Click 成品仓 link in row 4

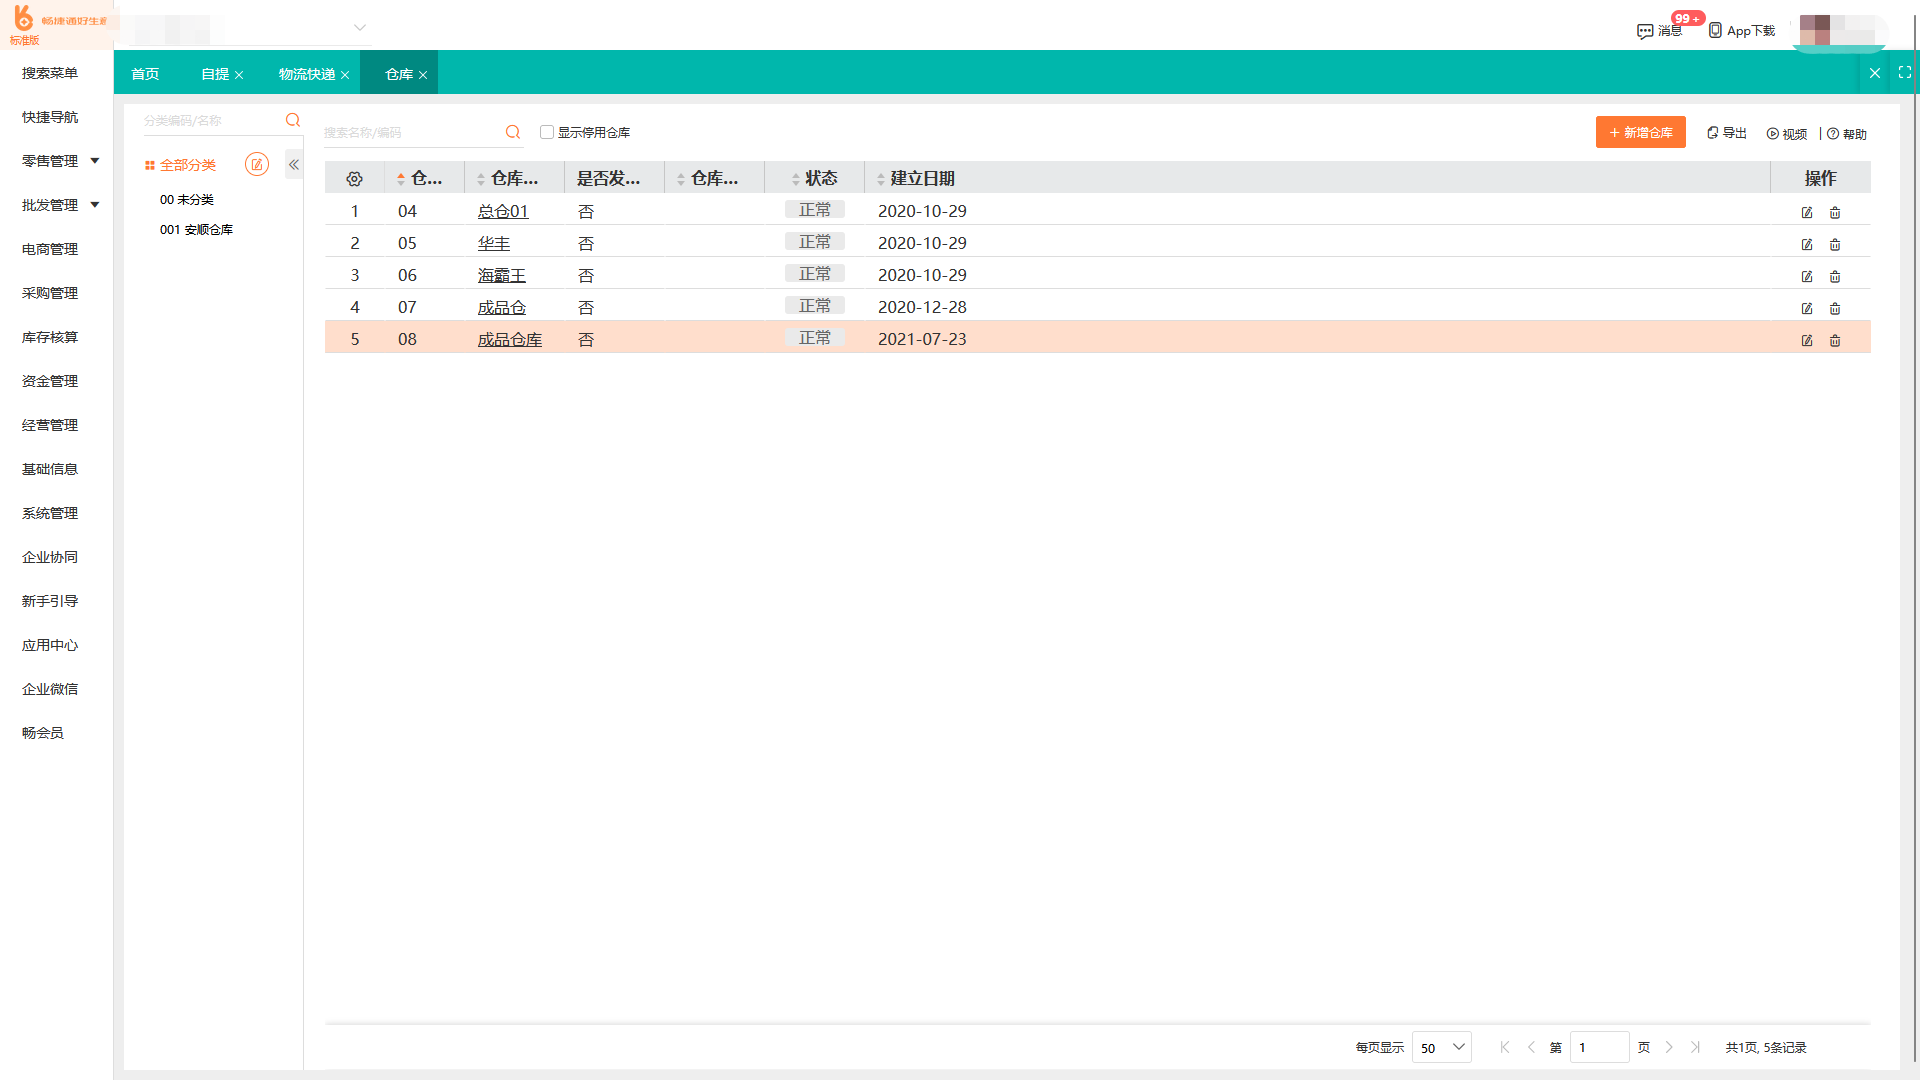tap(501, 306)
